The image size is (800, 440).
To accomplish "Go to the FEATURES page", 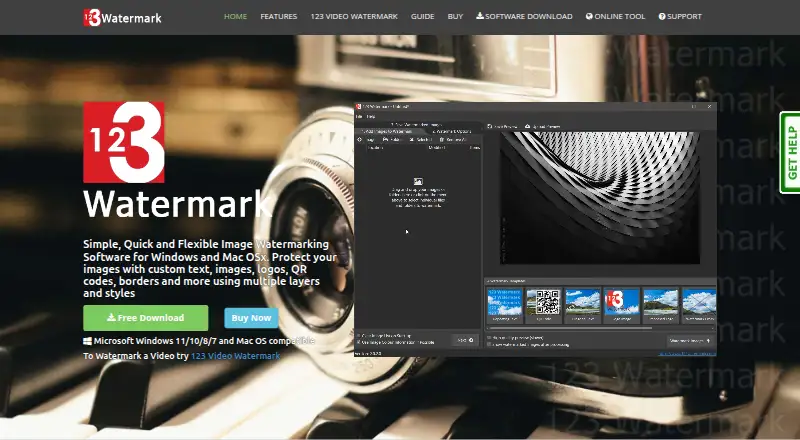I will pos(279,16).
